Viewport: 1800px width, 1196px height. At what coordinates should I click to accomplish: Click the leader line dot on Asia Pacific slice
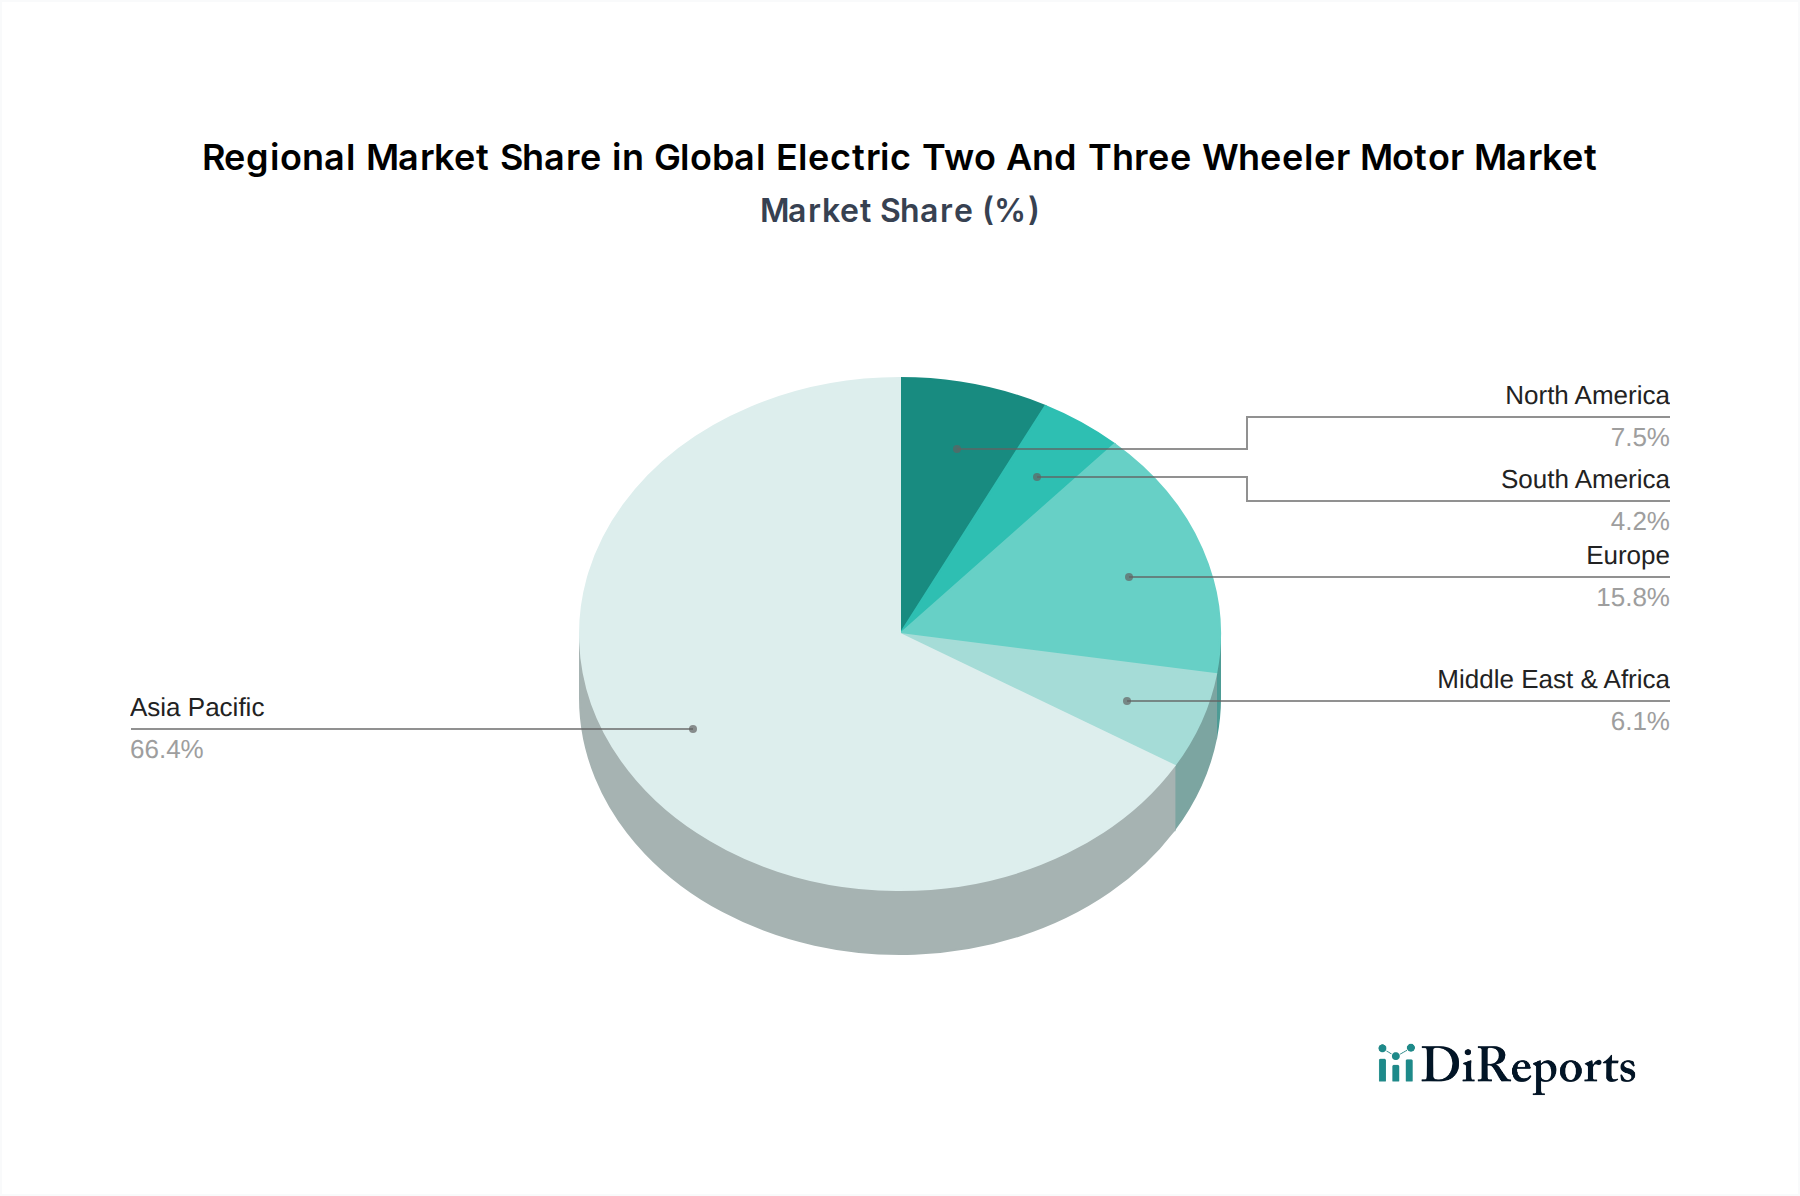coord(694,729)
